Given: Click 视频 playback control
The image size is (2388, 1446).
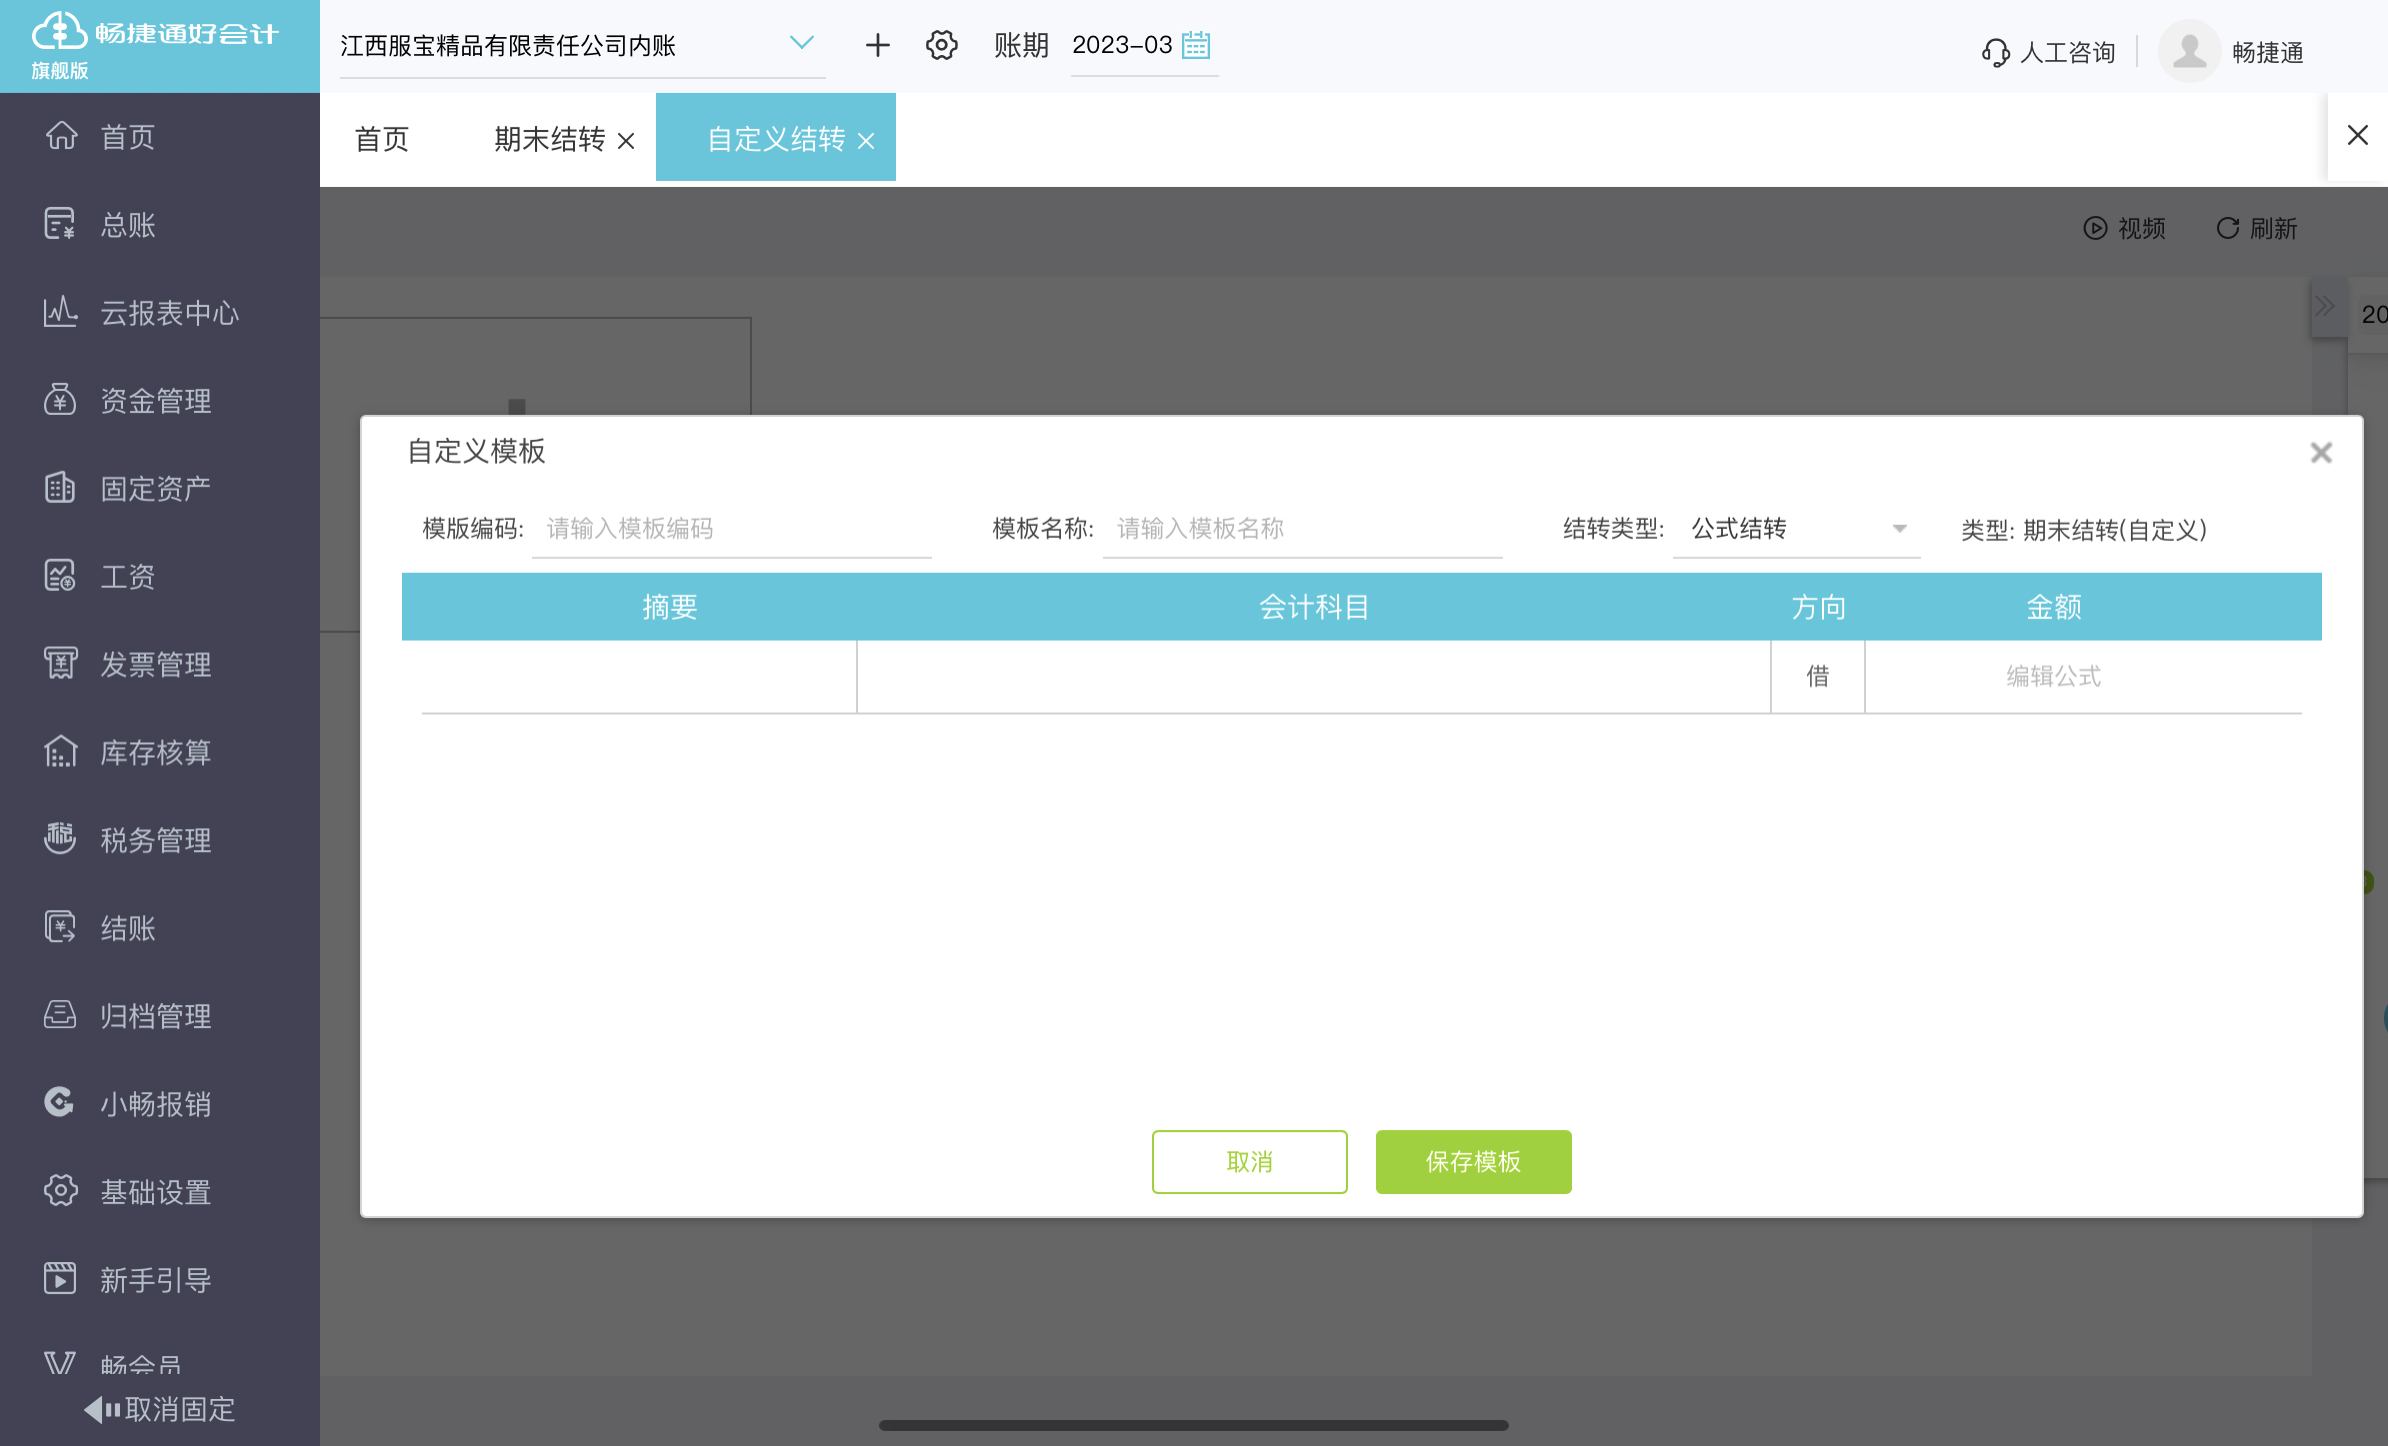Looking at the screenshot, I should (2124, 228).
